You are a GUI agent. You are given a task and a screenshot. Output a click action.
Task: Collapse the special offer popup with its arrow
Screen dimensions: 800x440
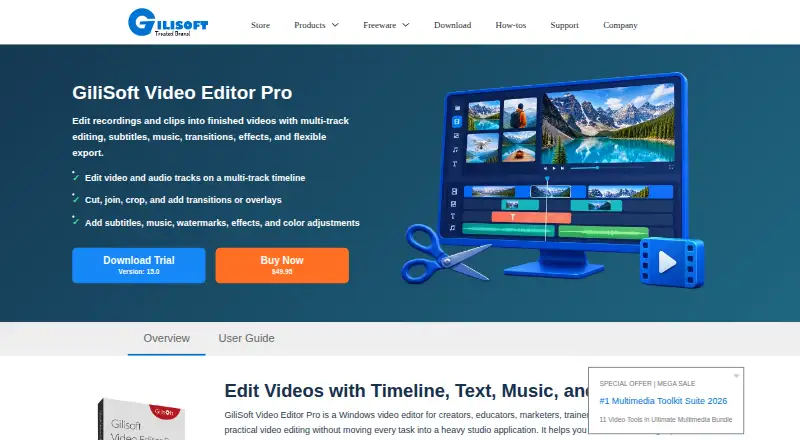point(736,376)
